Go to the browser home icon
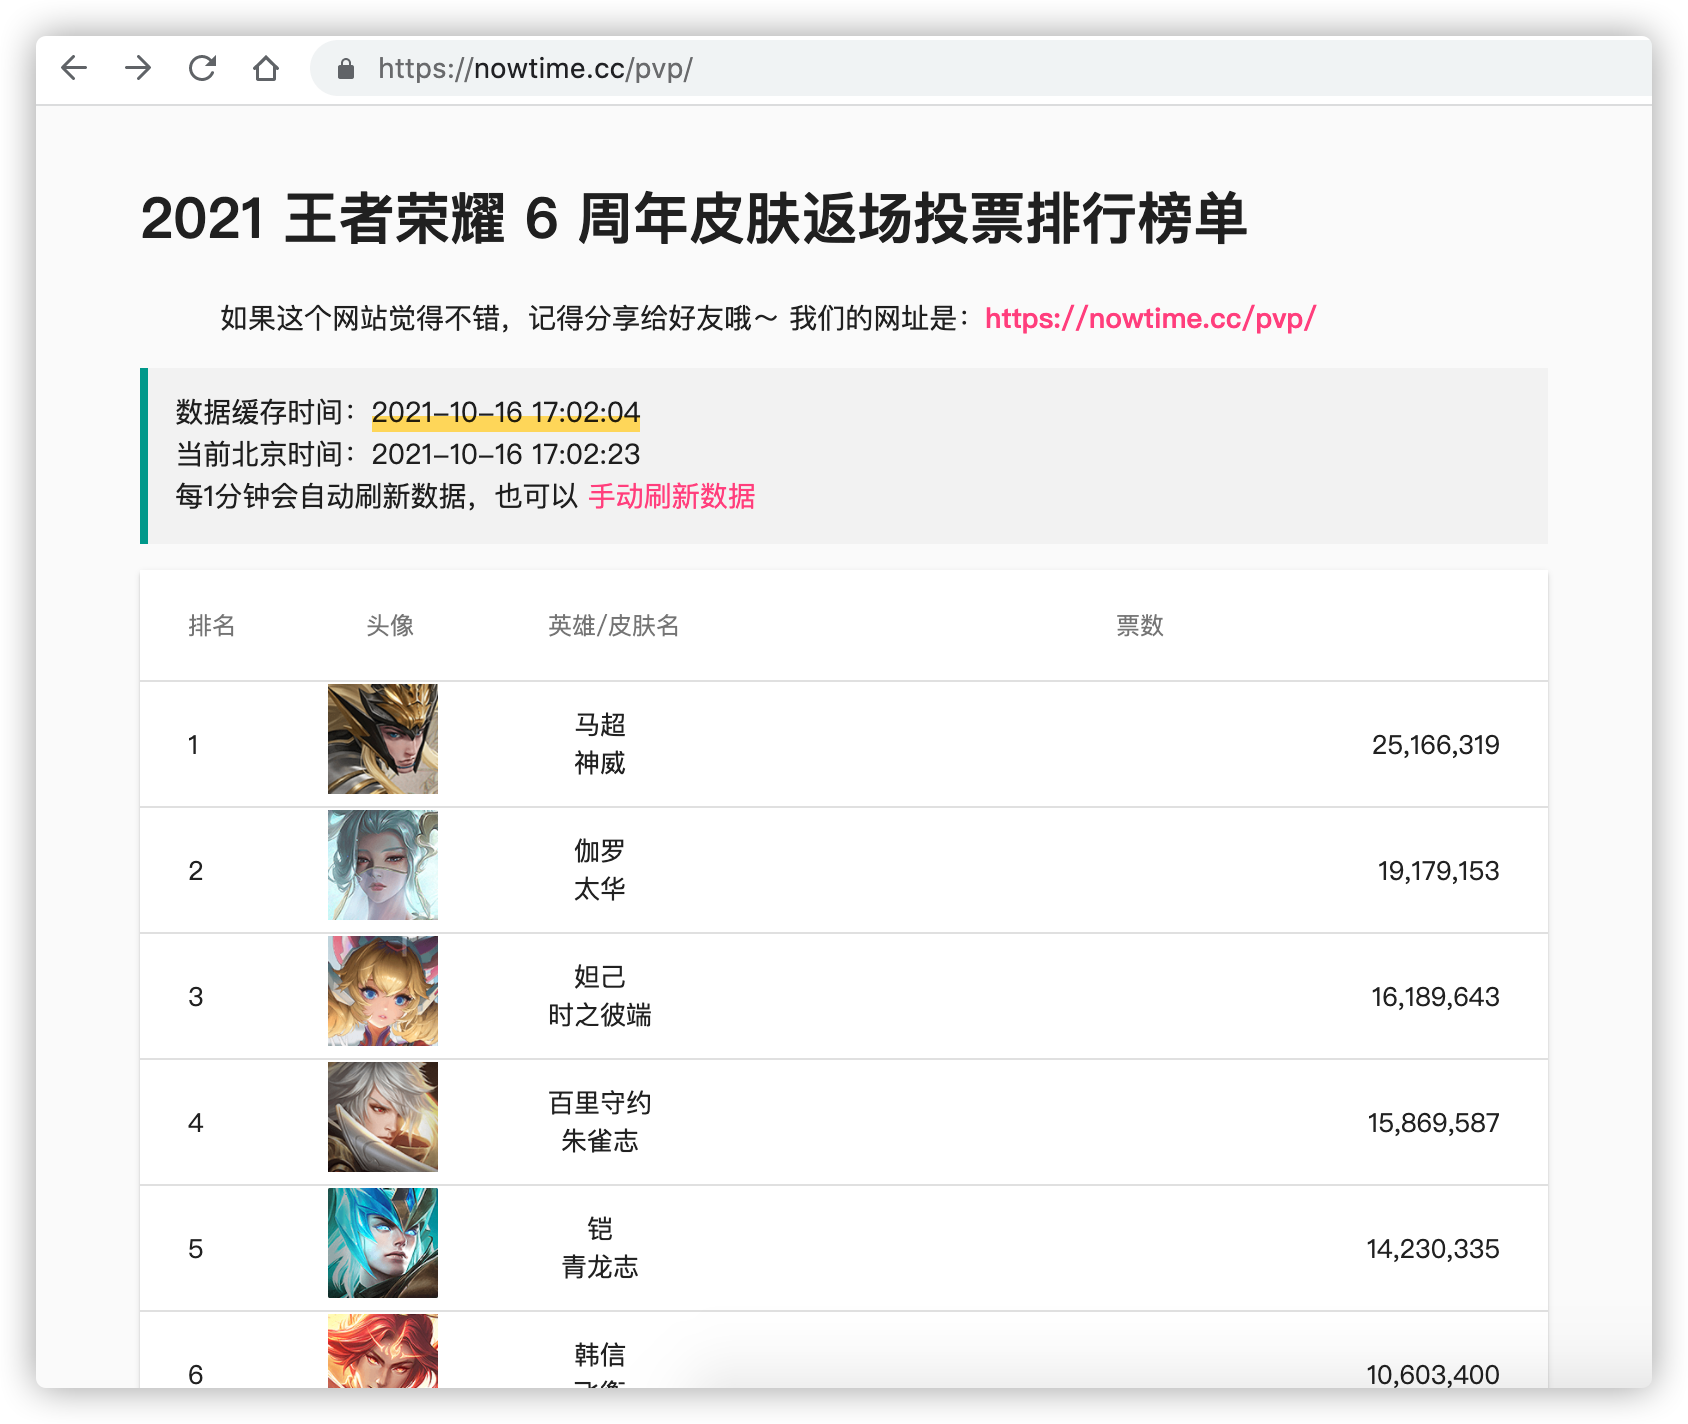 pos(266,68)
